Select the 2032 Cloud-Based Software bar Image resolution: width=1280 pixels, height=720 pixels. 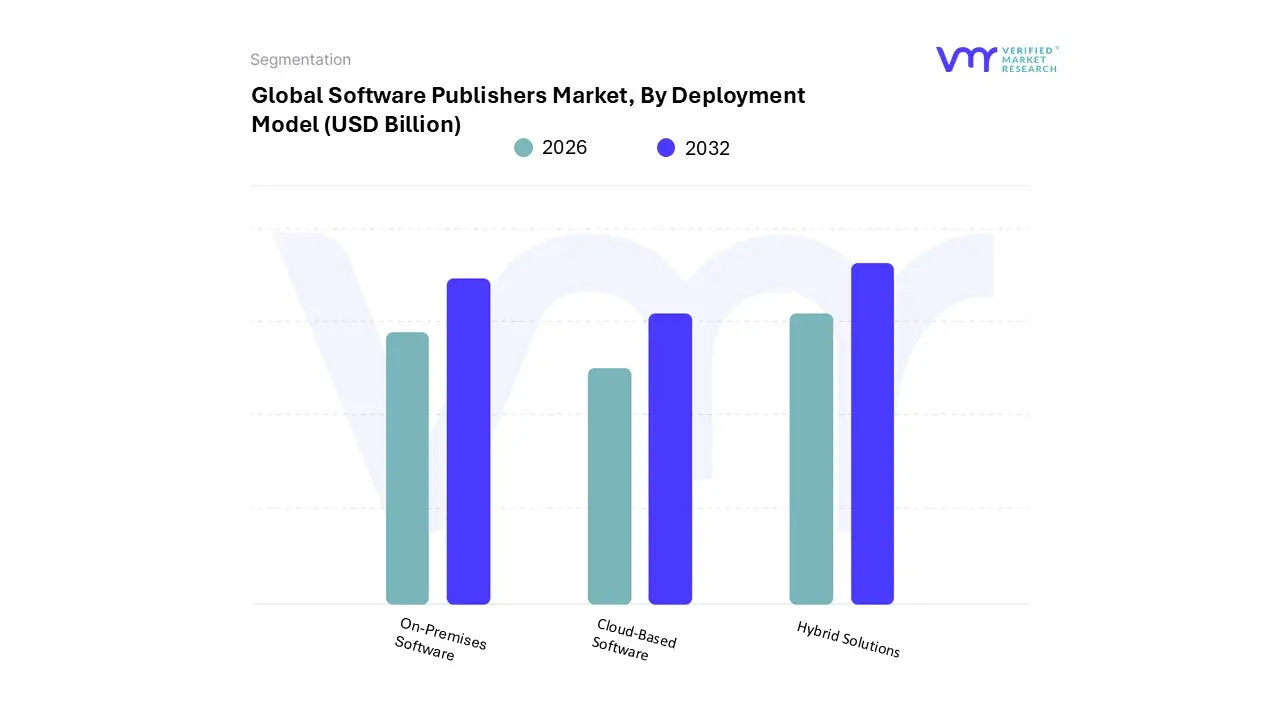point(670,459)
